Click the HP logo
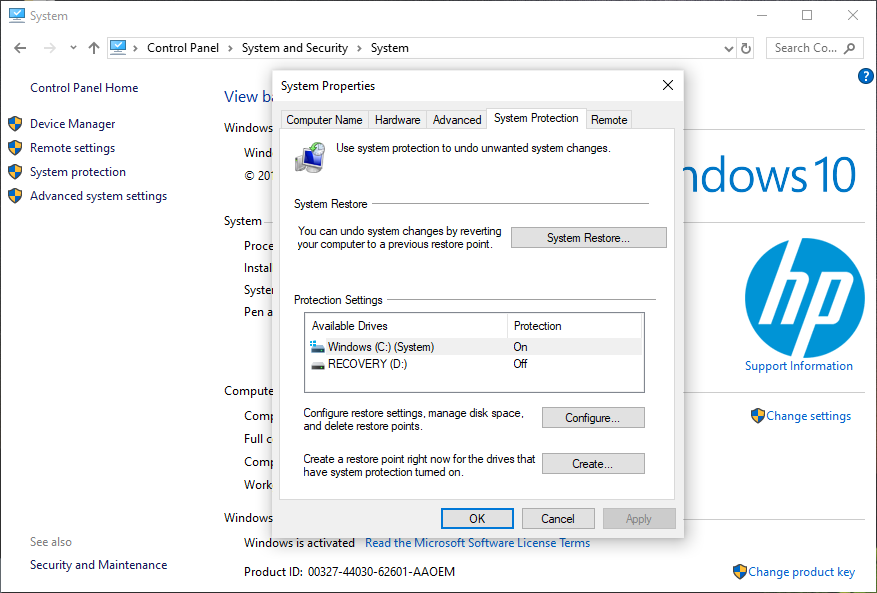The height and width of the screenshot is (593, 877). pos(805,298)
